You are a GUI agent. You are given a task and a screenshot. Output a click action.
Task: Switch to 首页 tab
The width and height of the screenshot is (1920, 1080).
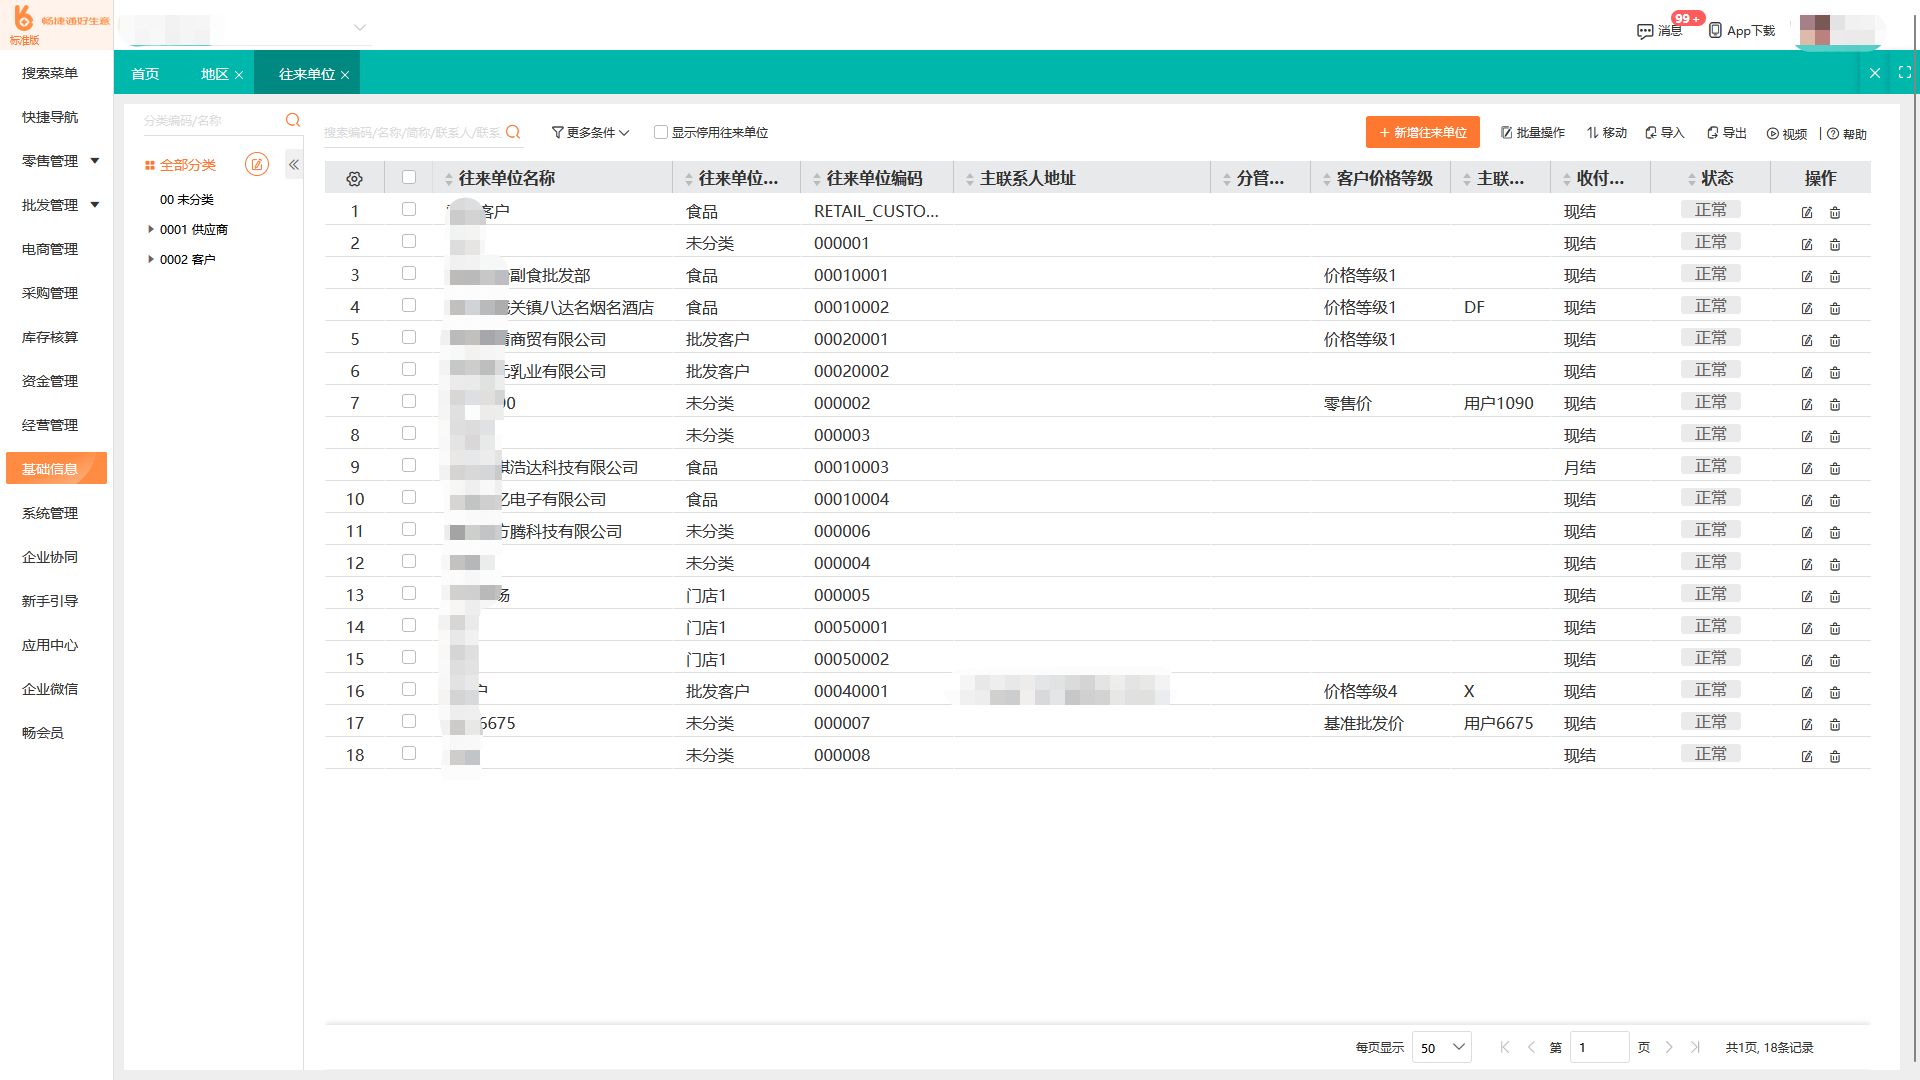point(144,73)
